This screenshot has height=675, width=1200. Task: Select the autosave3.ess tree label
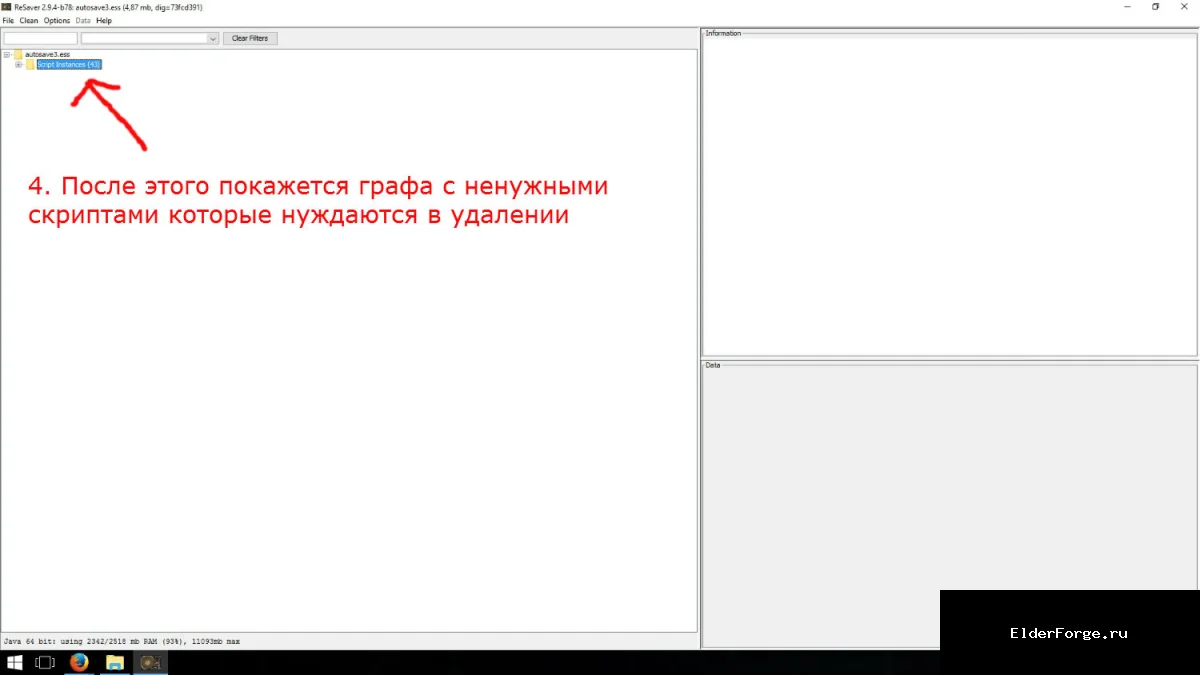point(47,54)
